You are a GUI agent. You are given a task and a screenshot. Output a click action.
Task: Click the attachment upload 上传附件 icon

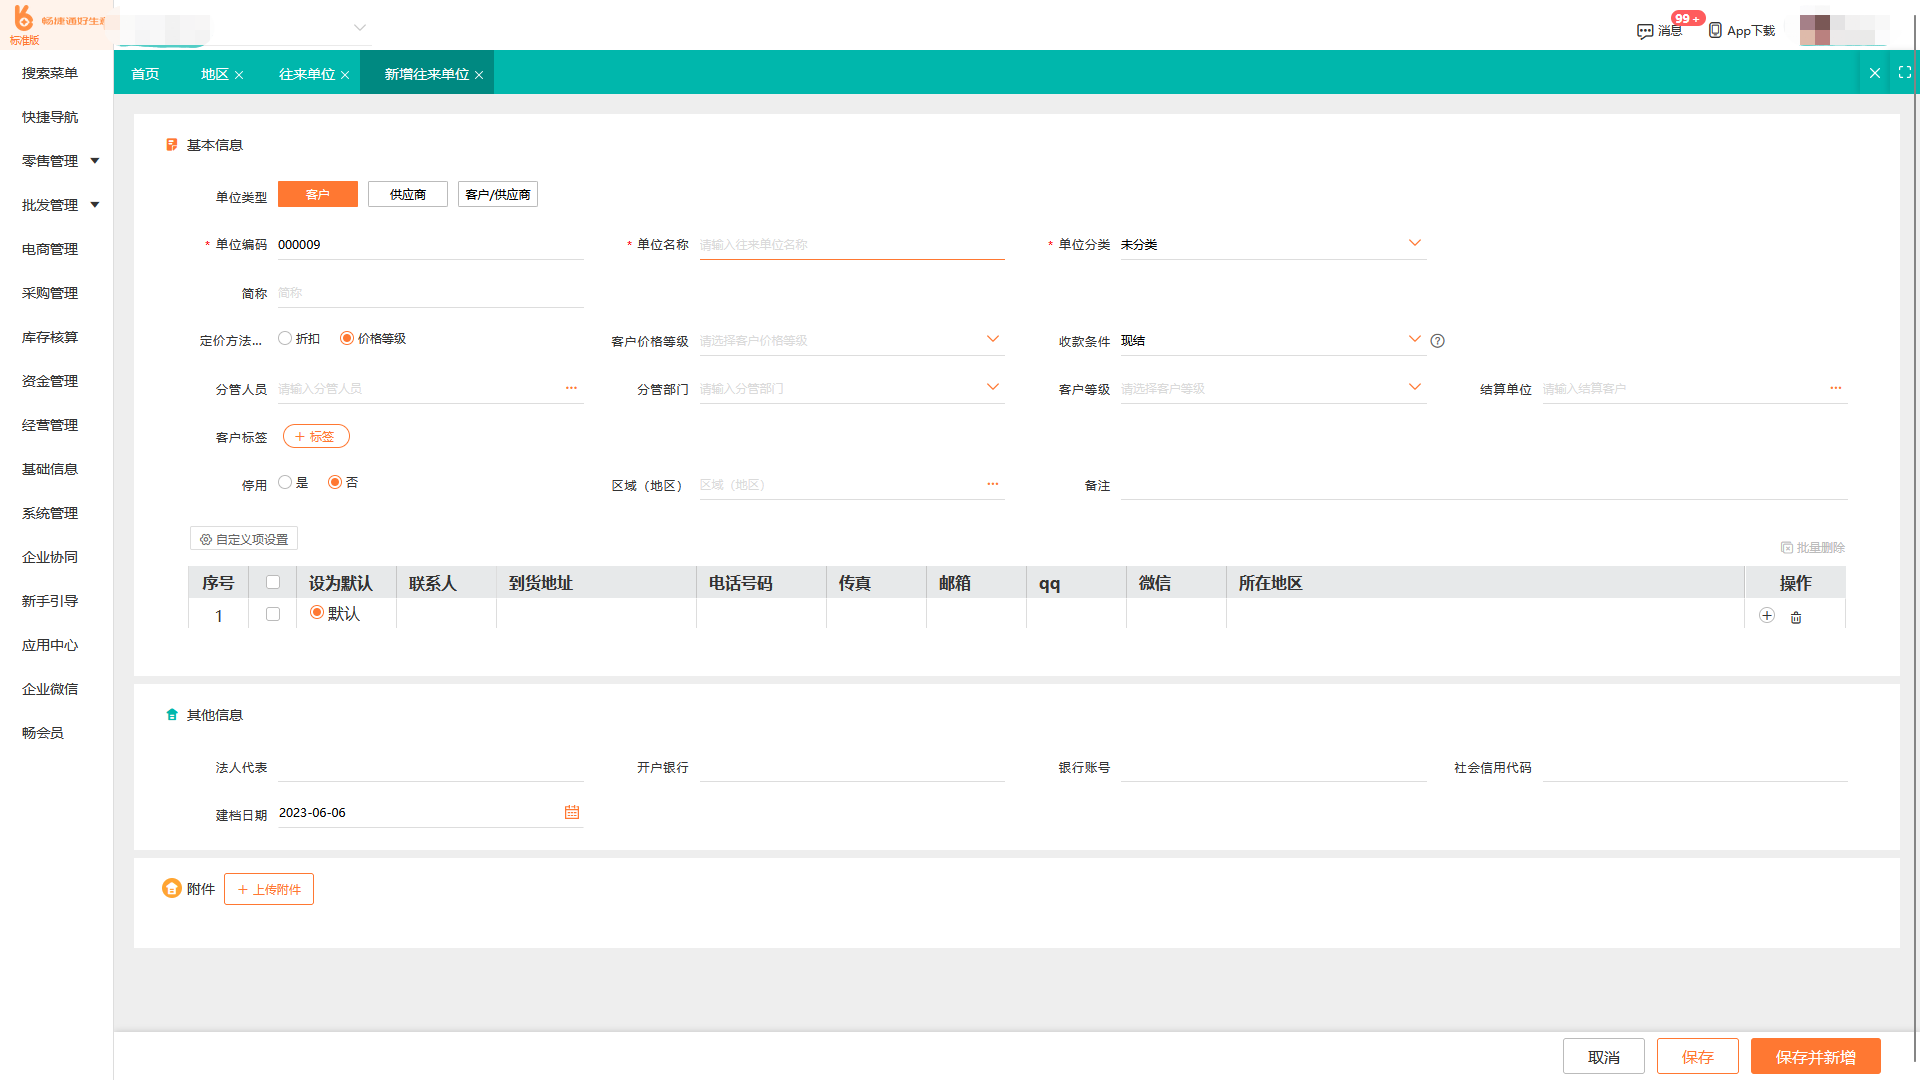click(268, 889)
